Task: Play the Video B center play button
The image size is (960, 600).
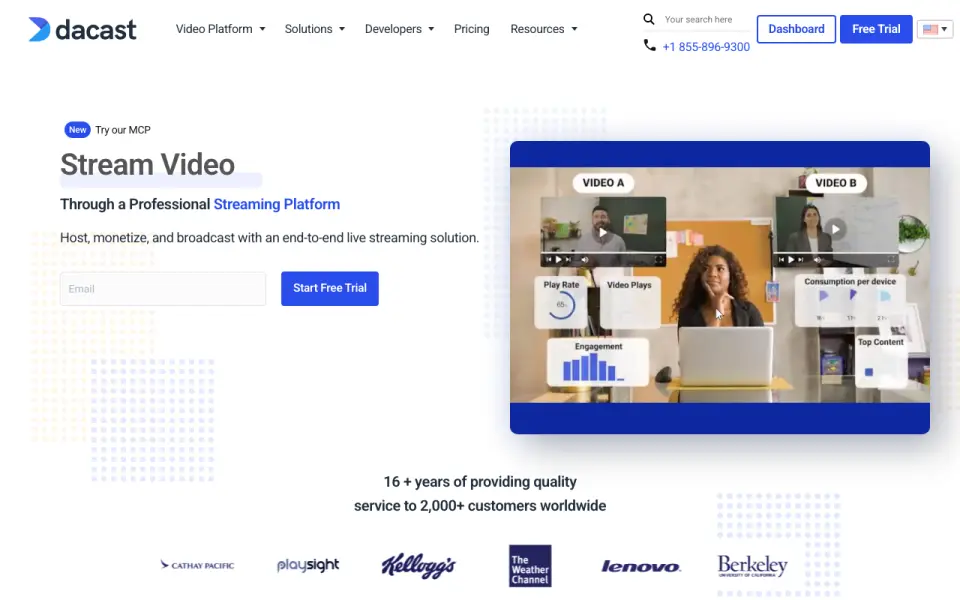Action: [x=836, y=229]
